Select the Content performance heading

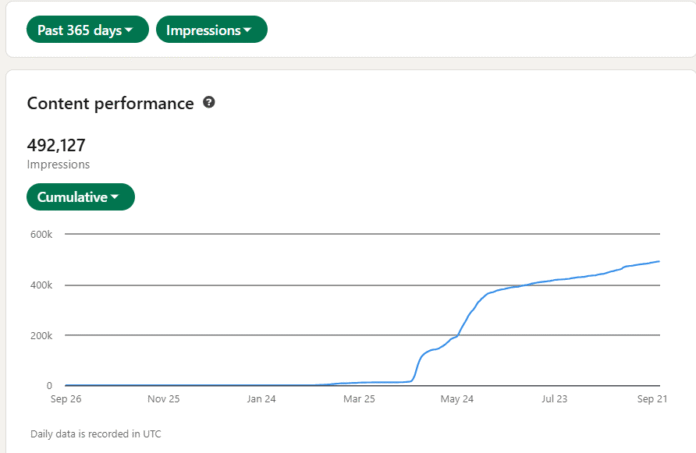coord(110,103)
